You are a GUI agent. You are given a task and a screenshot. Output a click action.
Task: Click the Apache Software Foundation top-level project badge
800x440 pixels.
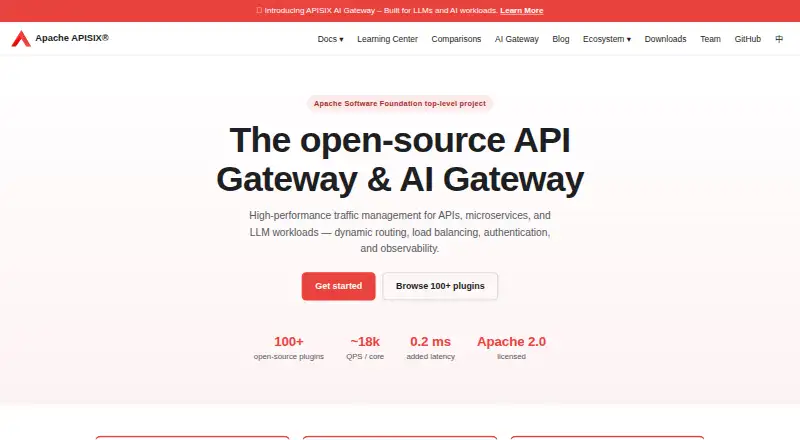[x=399, y=104]
